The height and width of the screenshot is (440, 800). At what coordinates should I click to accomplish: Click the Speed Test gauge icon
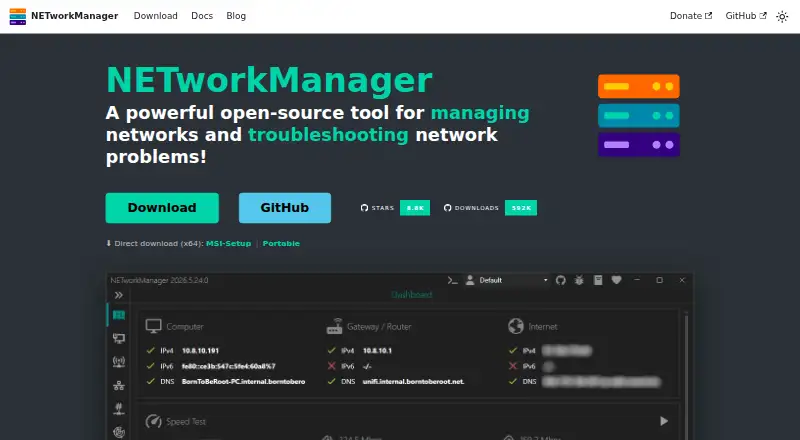pyautogui.click(x=154, y=422)
